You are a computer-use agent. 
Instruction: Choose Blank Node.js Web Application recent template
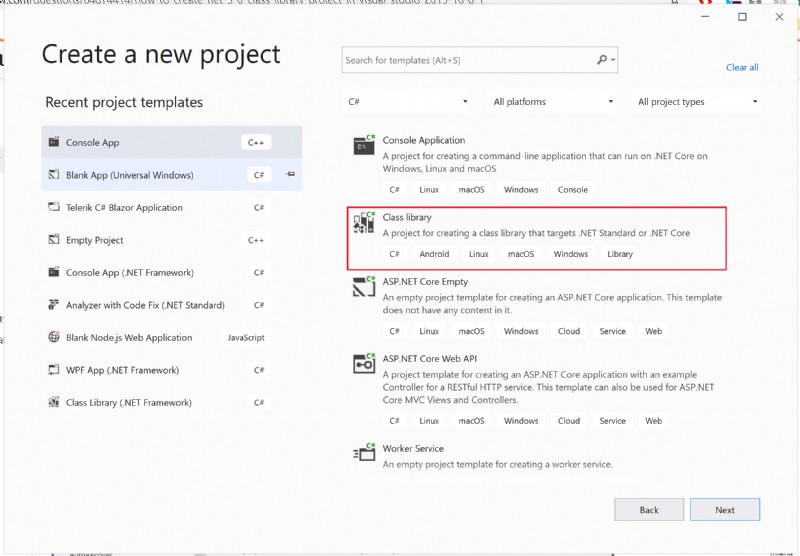point(128,338)
